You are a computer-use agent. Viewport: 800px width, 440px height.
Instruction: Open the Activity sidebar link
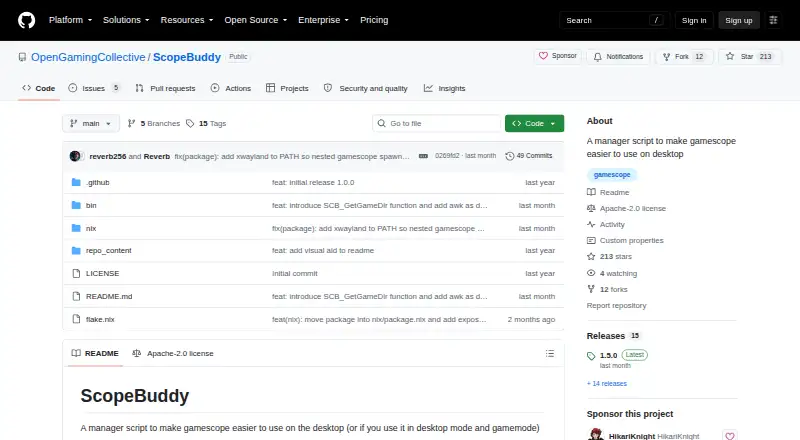[606, 225]
